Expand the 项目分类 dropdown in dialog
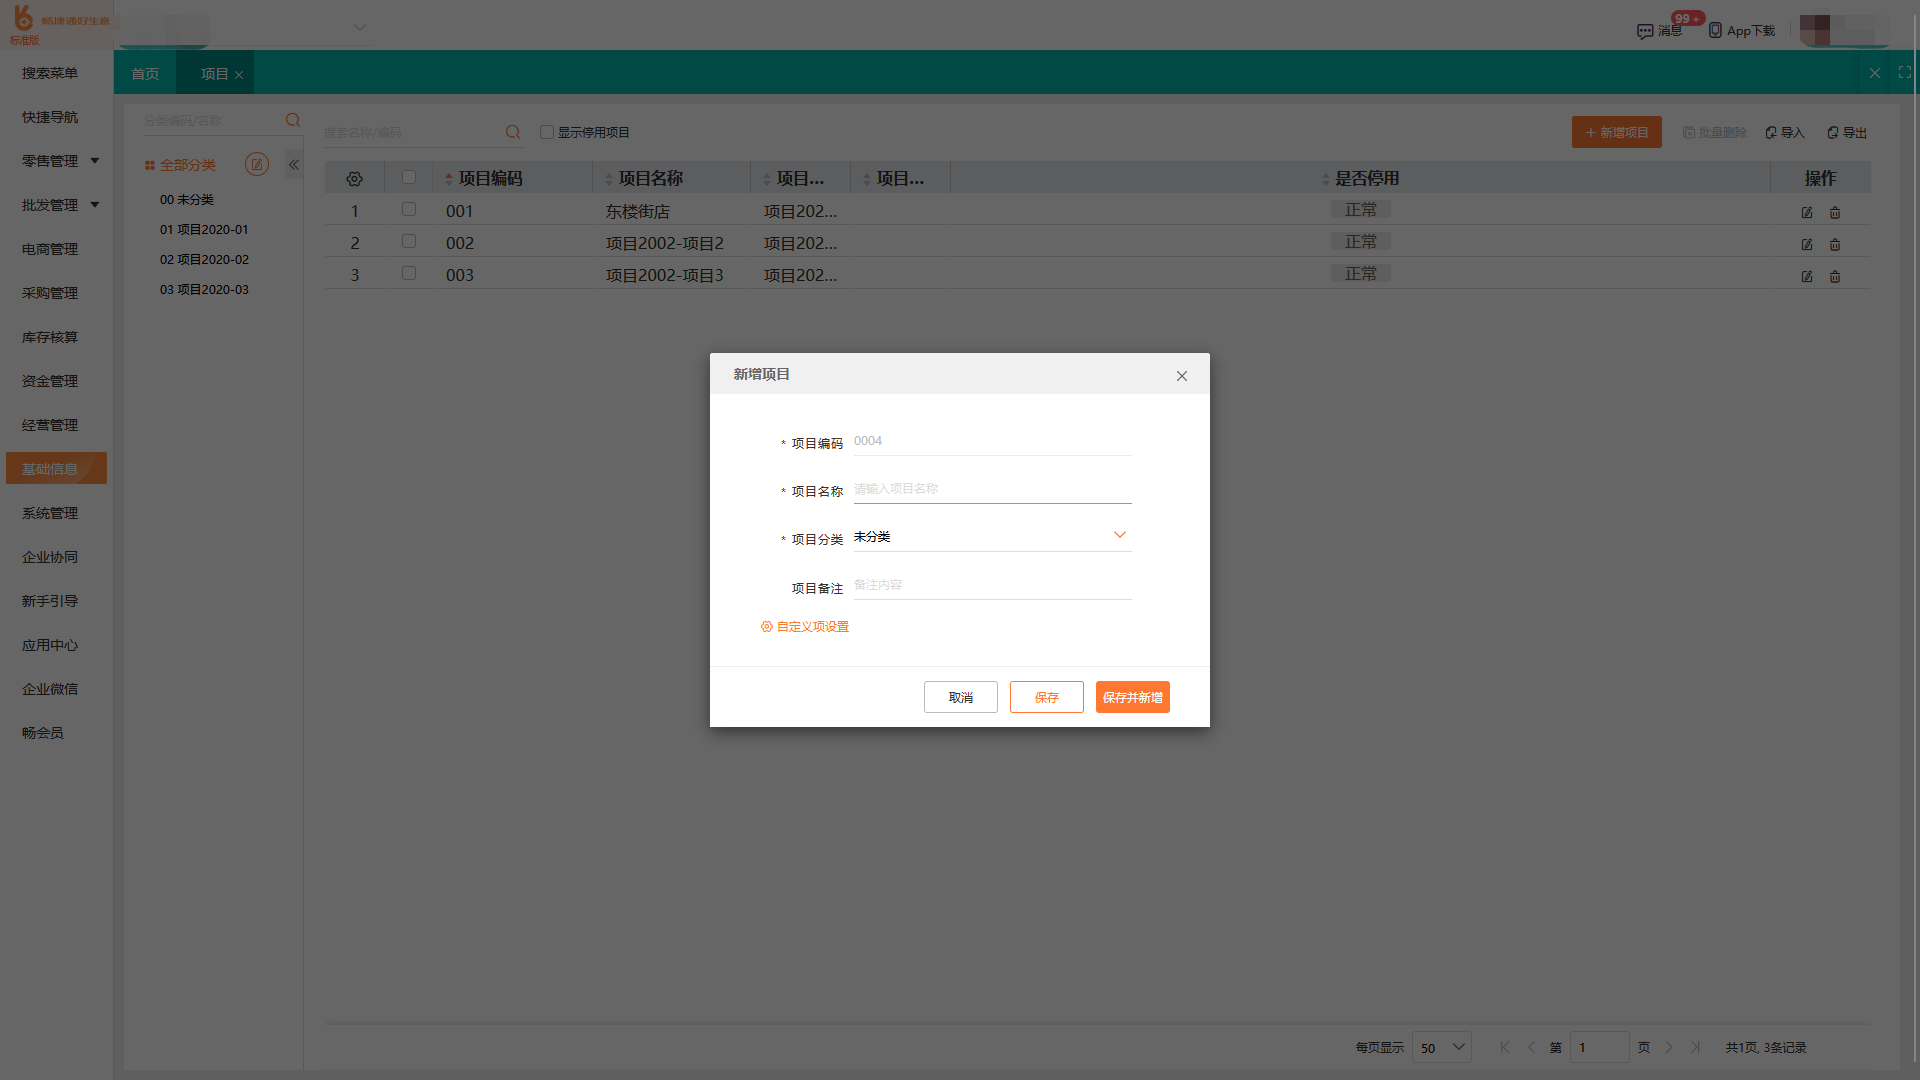 [1120, 535]
